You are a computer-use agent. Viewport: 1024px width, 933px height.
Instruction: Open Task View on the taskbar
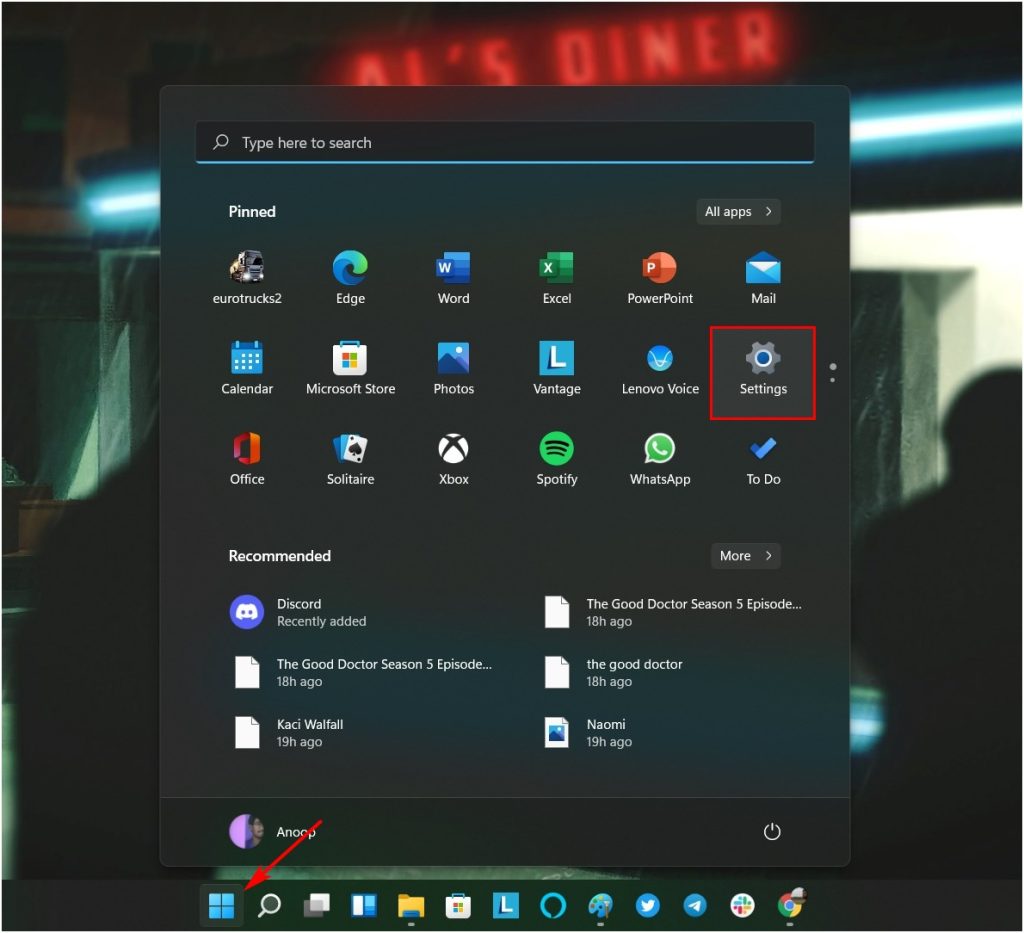point(317,905)
